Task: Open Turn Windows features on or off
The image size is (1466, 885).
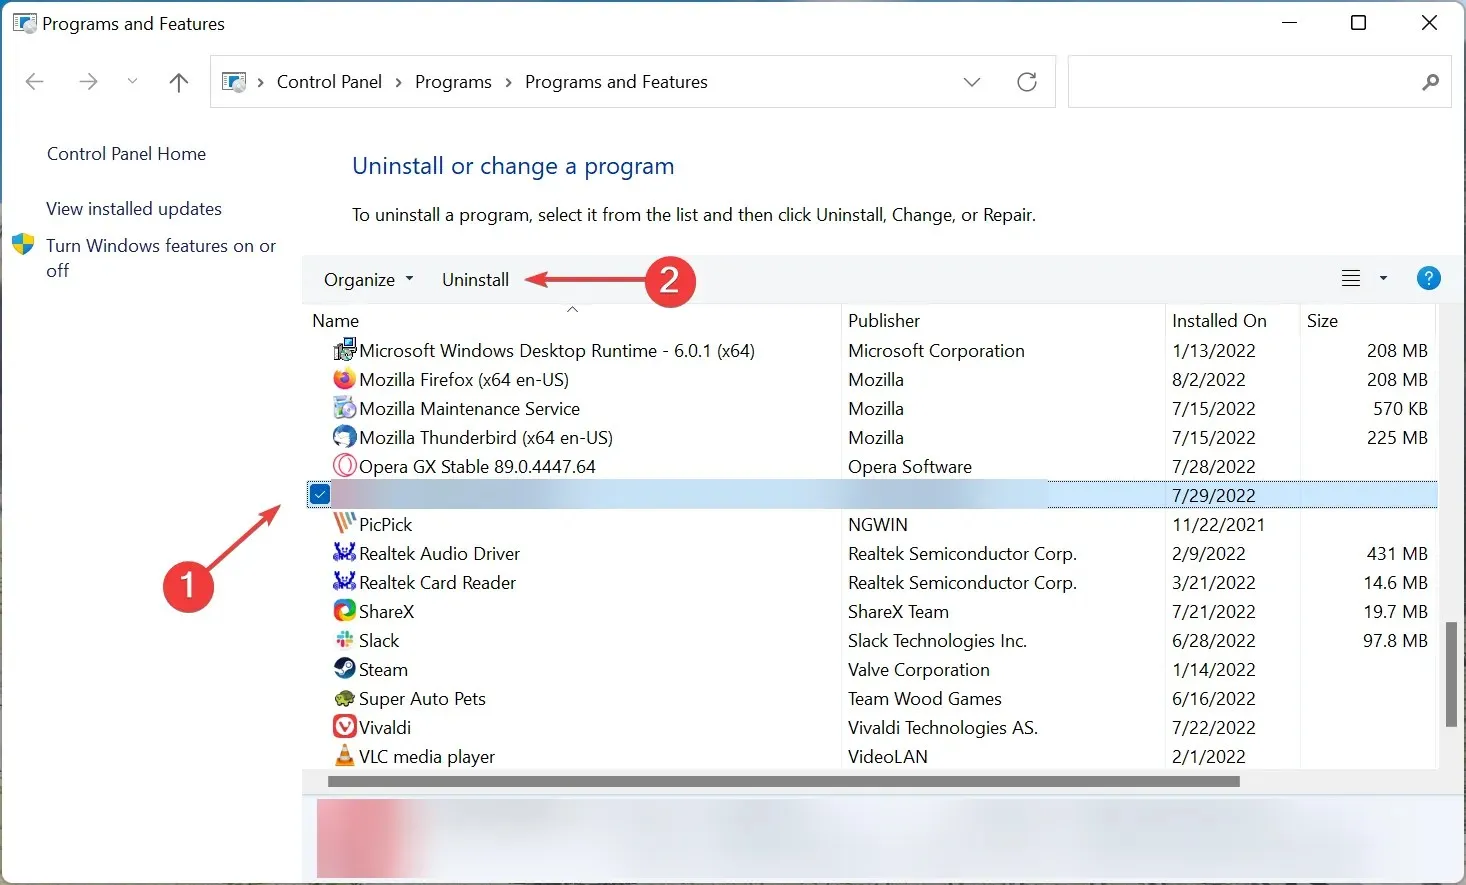Action: point(160,257)
